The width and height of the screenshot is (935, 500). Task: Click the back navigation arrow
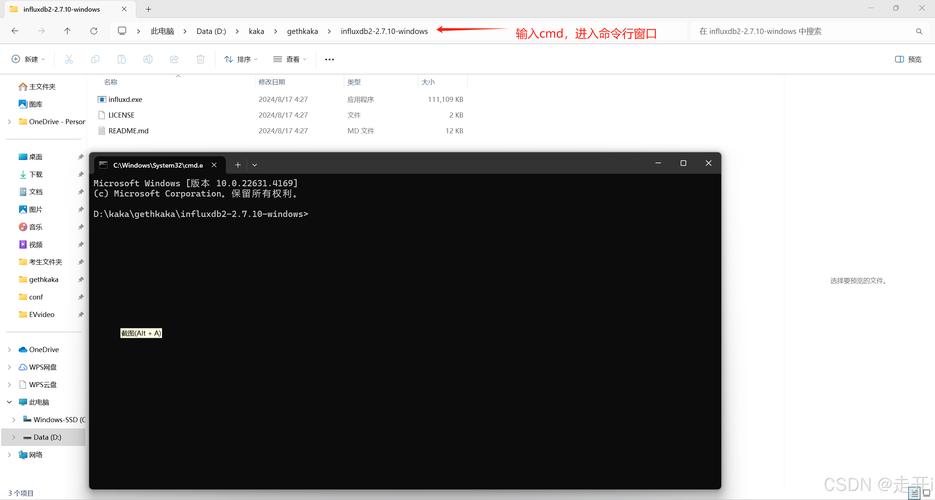point(15,31)
